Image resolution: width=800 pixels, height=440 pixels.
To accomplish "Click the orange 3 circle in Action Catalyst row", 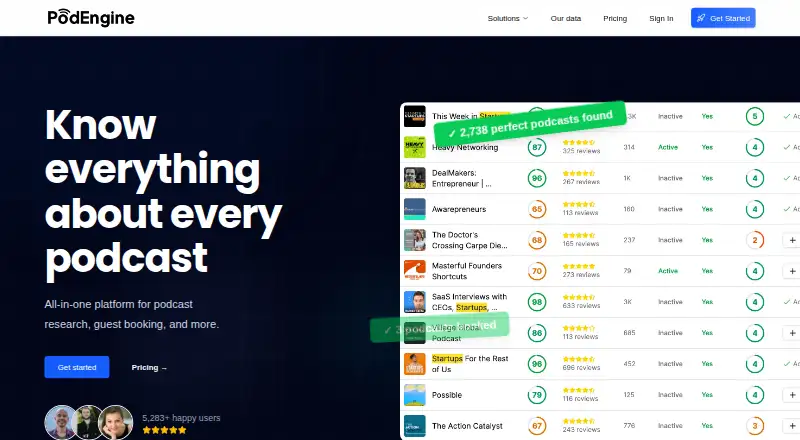I will (755, 426).
